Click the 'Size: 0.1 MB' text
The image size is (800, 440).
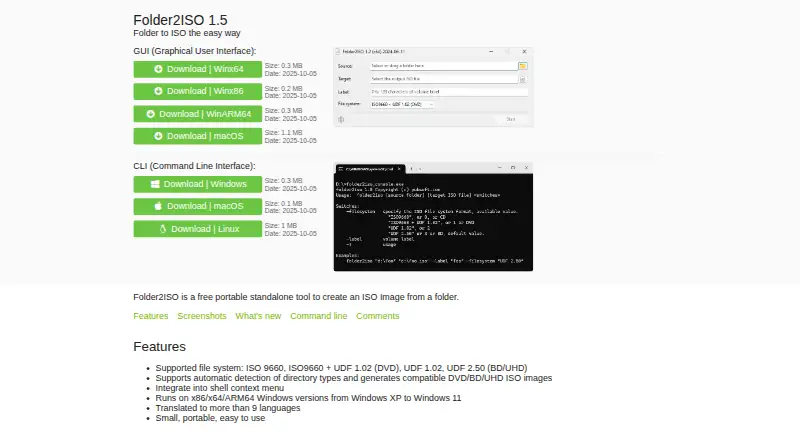(x=283, y=204)
